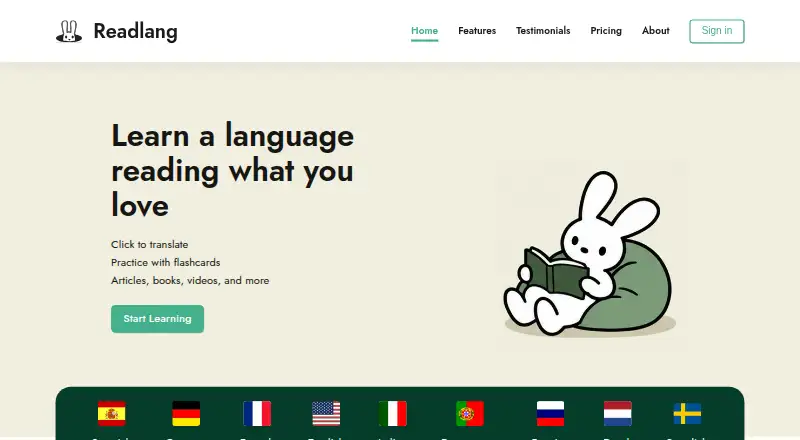Choose the Netherlands flag icon
800x440 pixels.
tap(618, 413)
